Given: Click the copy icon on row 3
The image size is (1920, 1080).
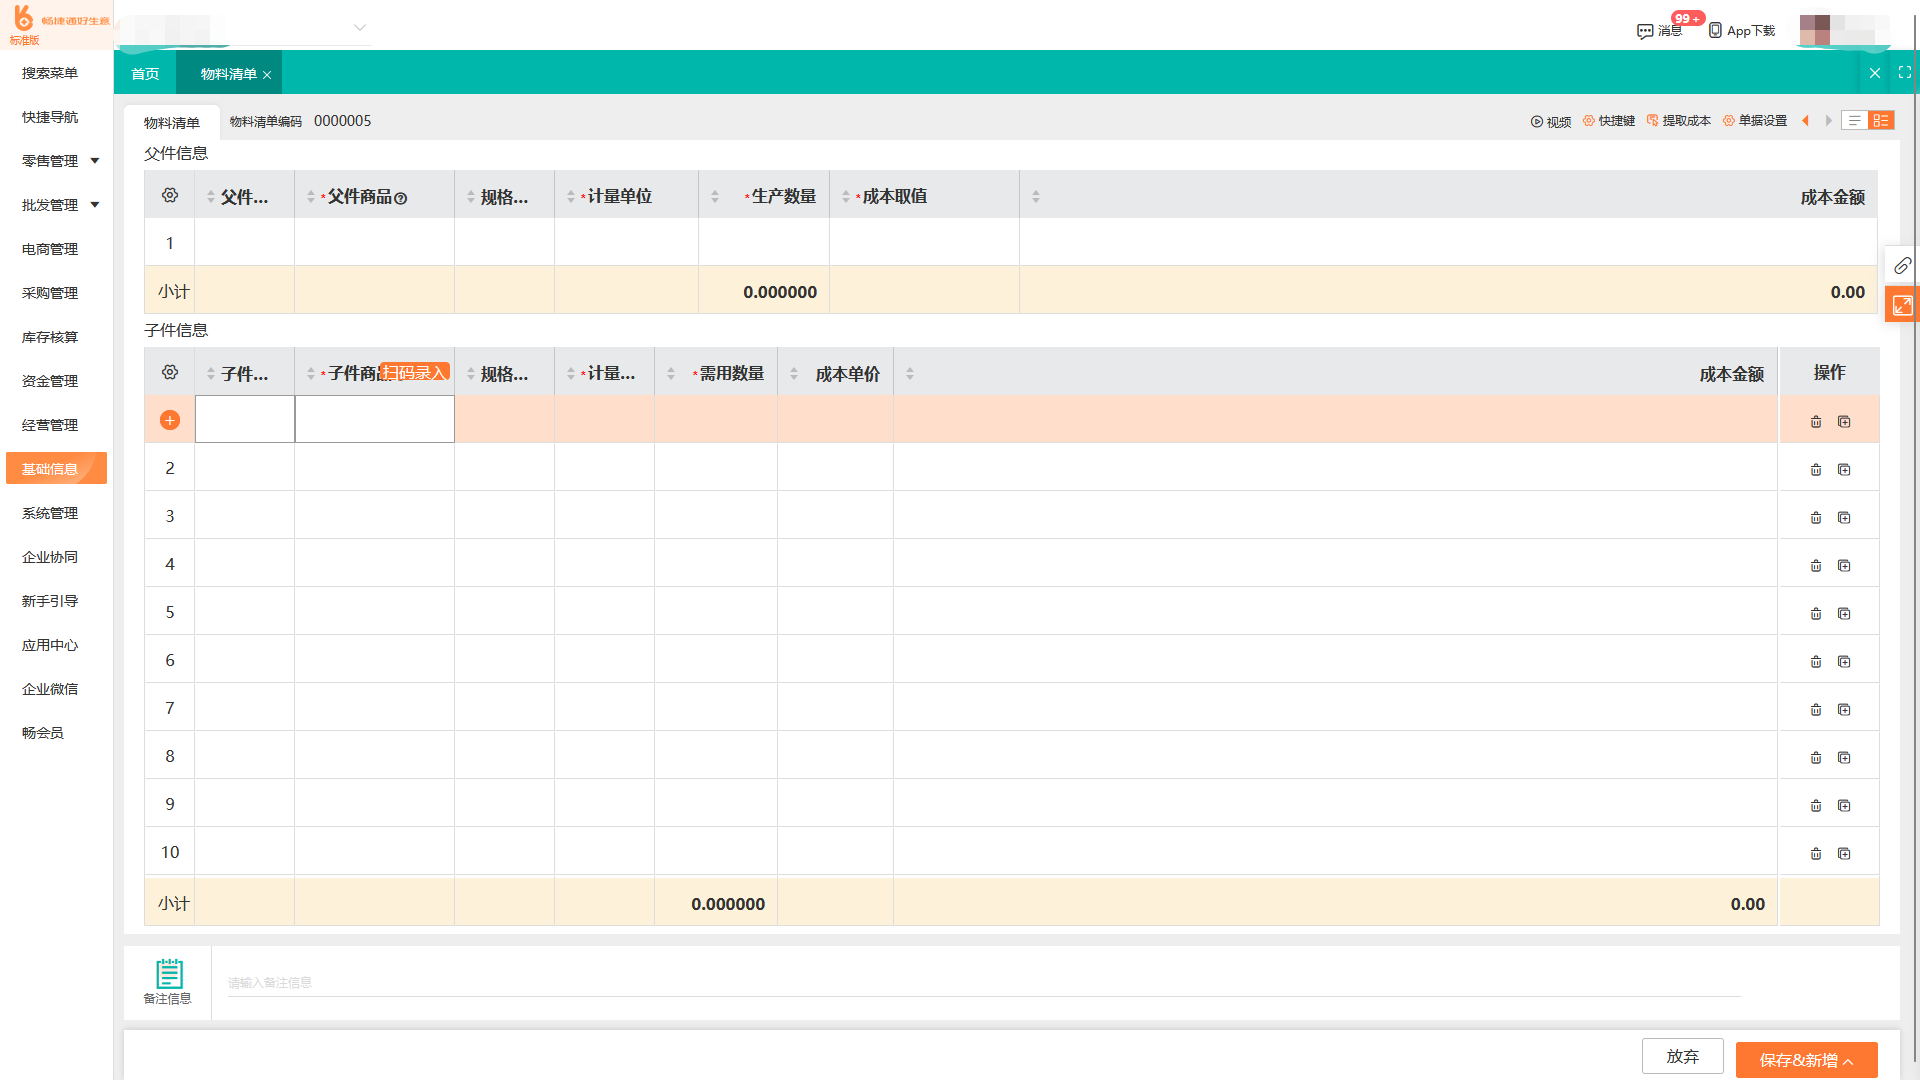Looking at the screenshot, I should (x=1844, y=517).
